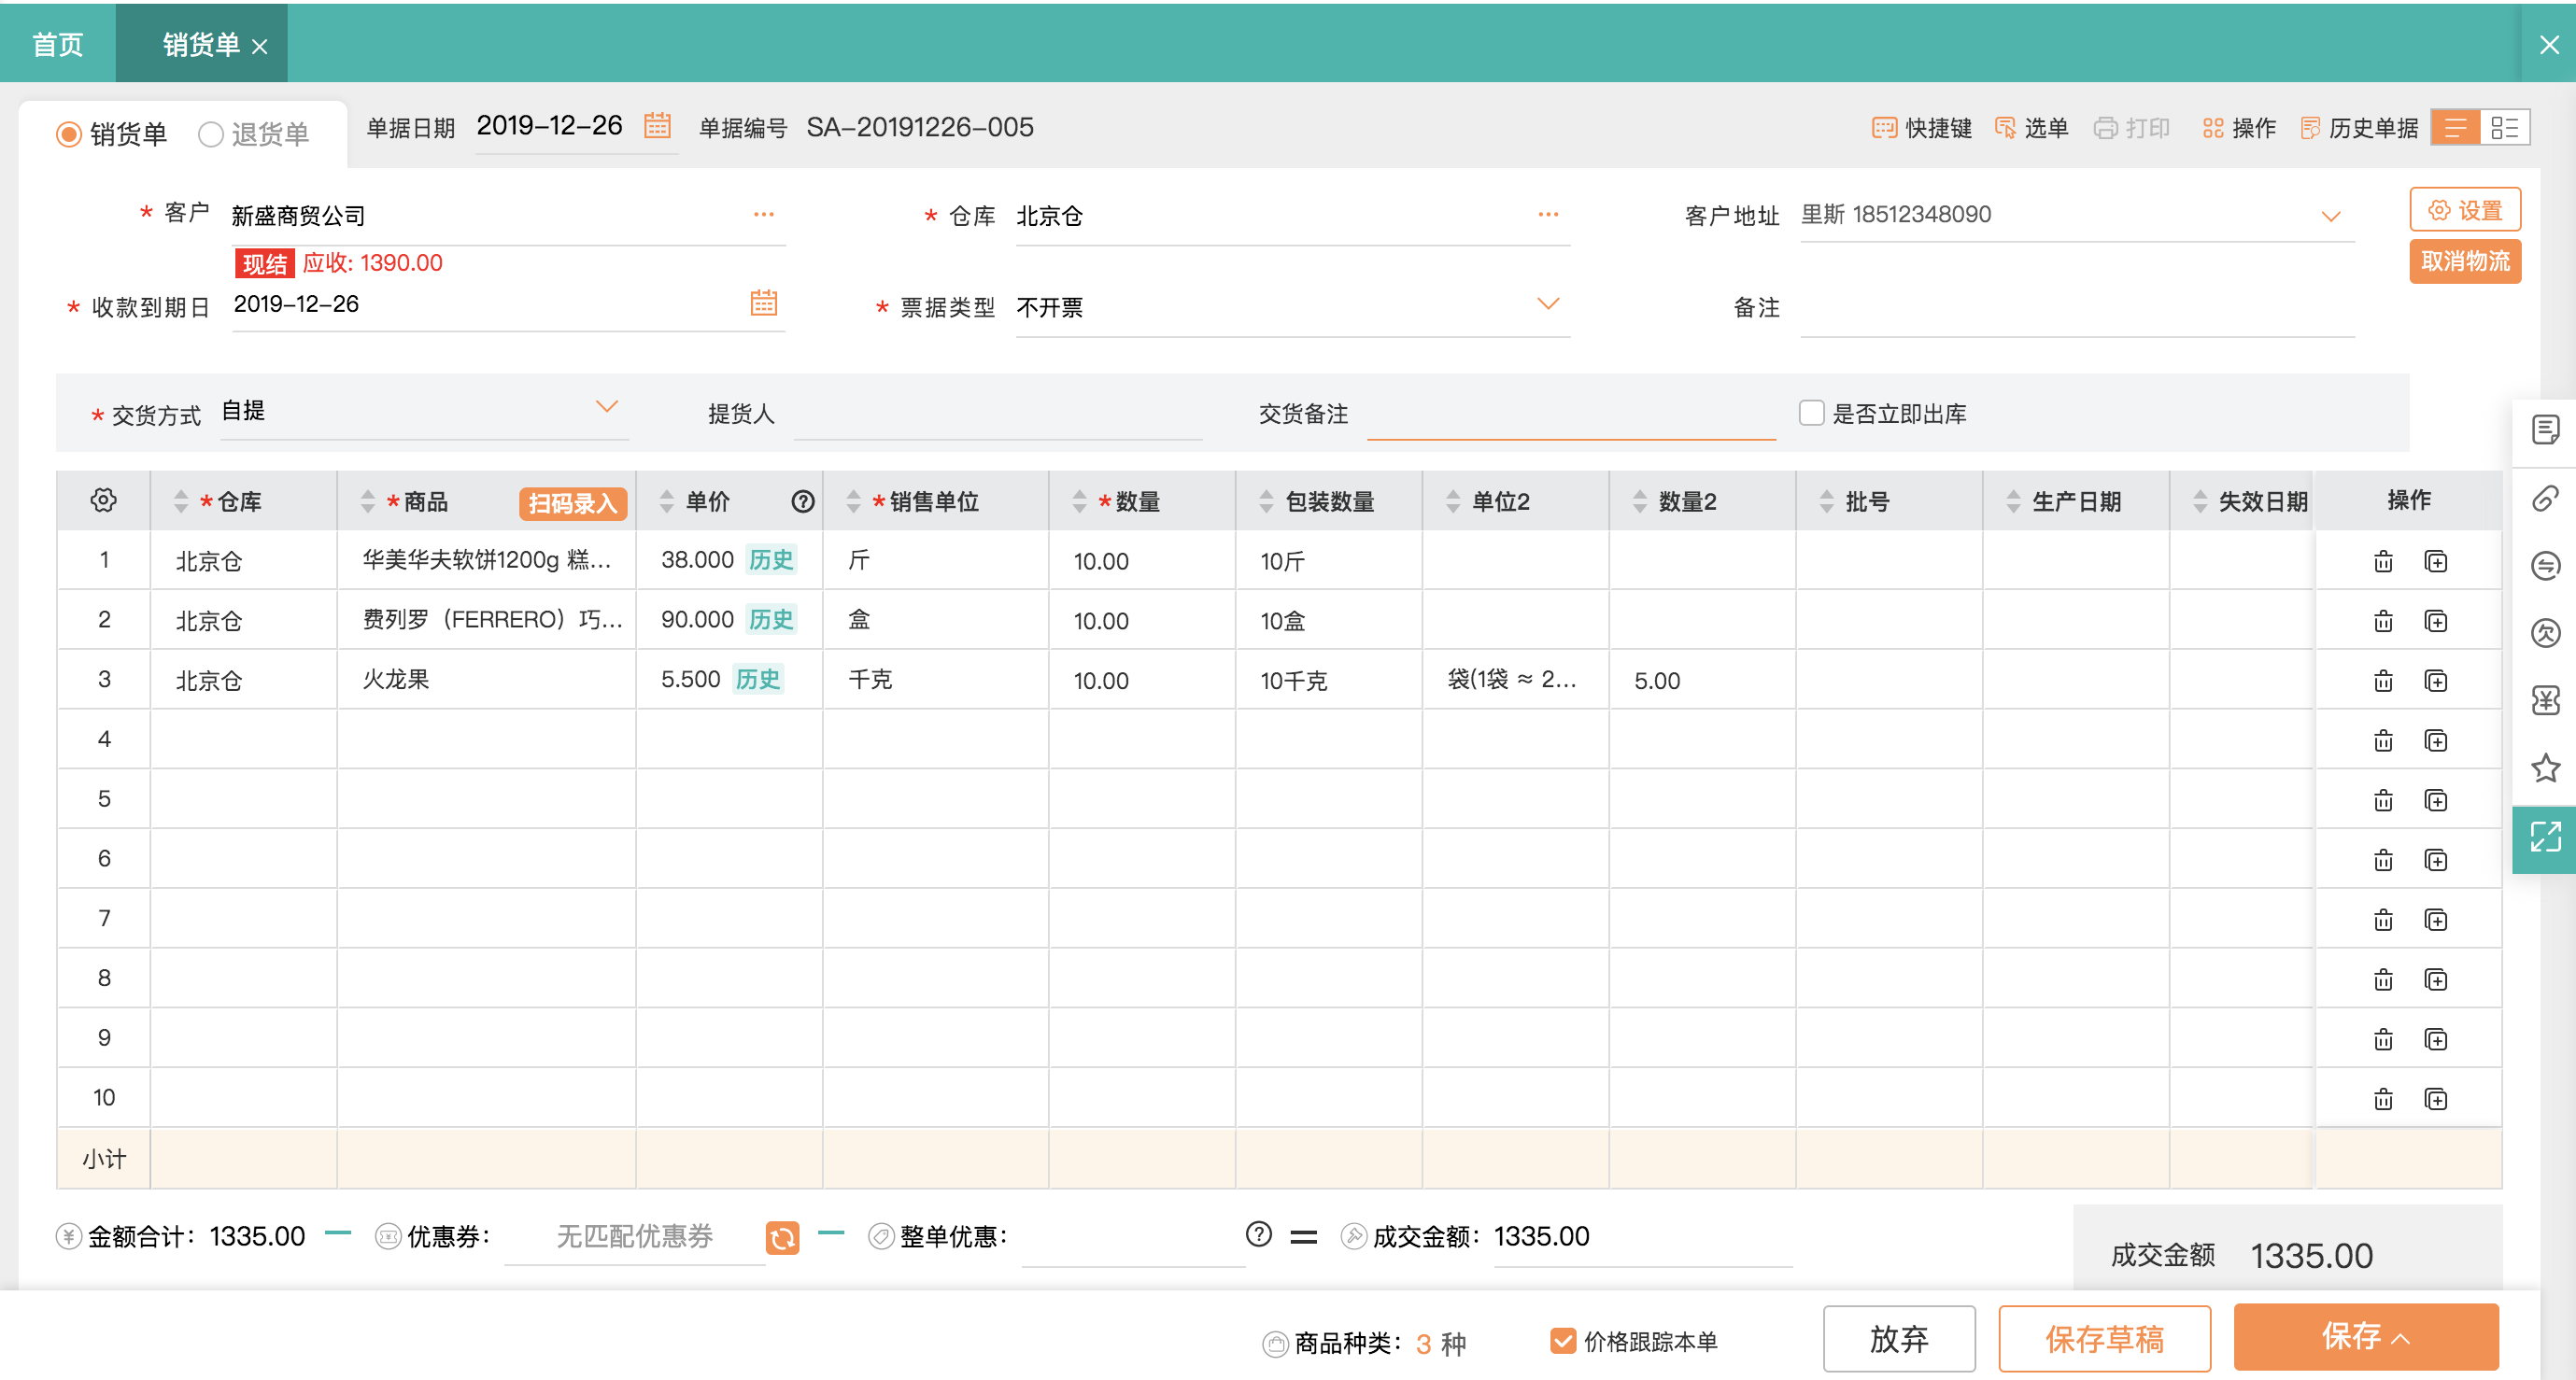Enable 是否立即出库 checkbox
The height and width of the screenshot is (1380, 2576).
1811,414
